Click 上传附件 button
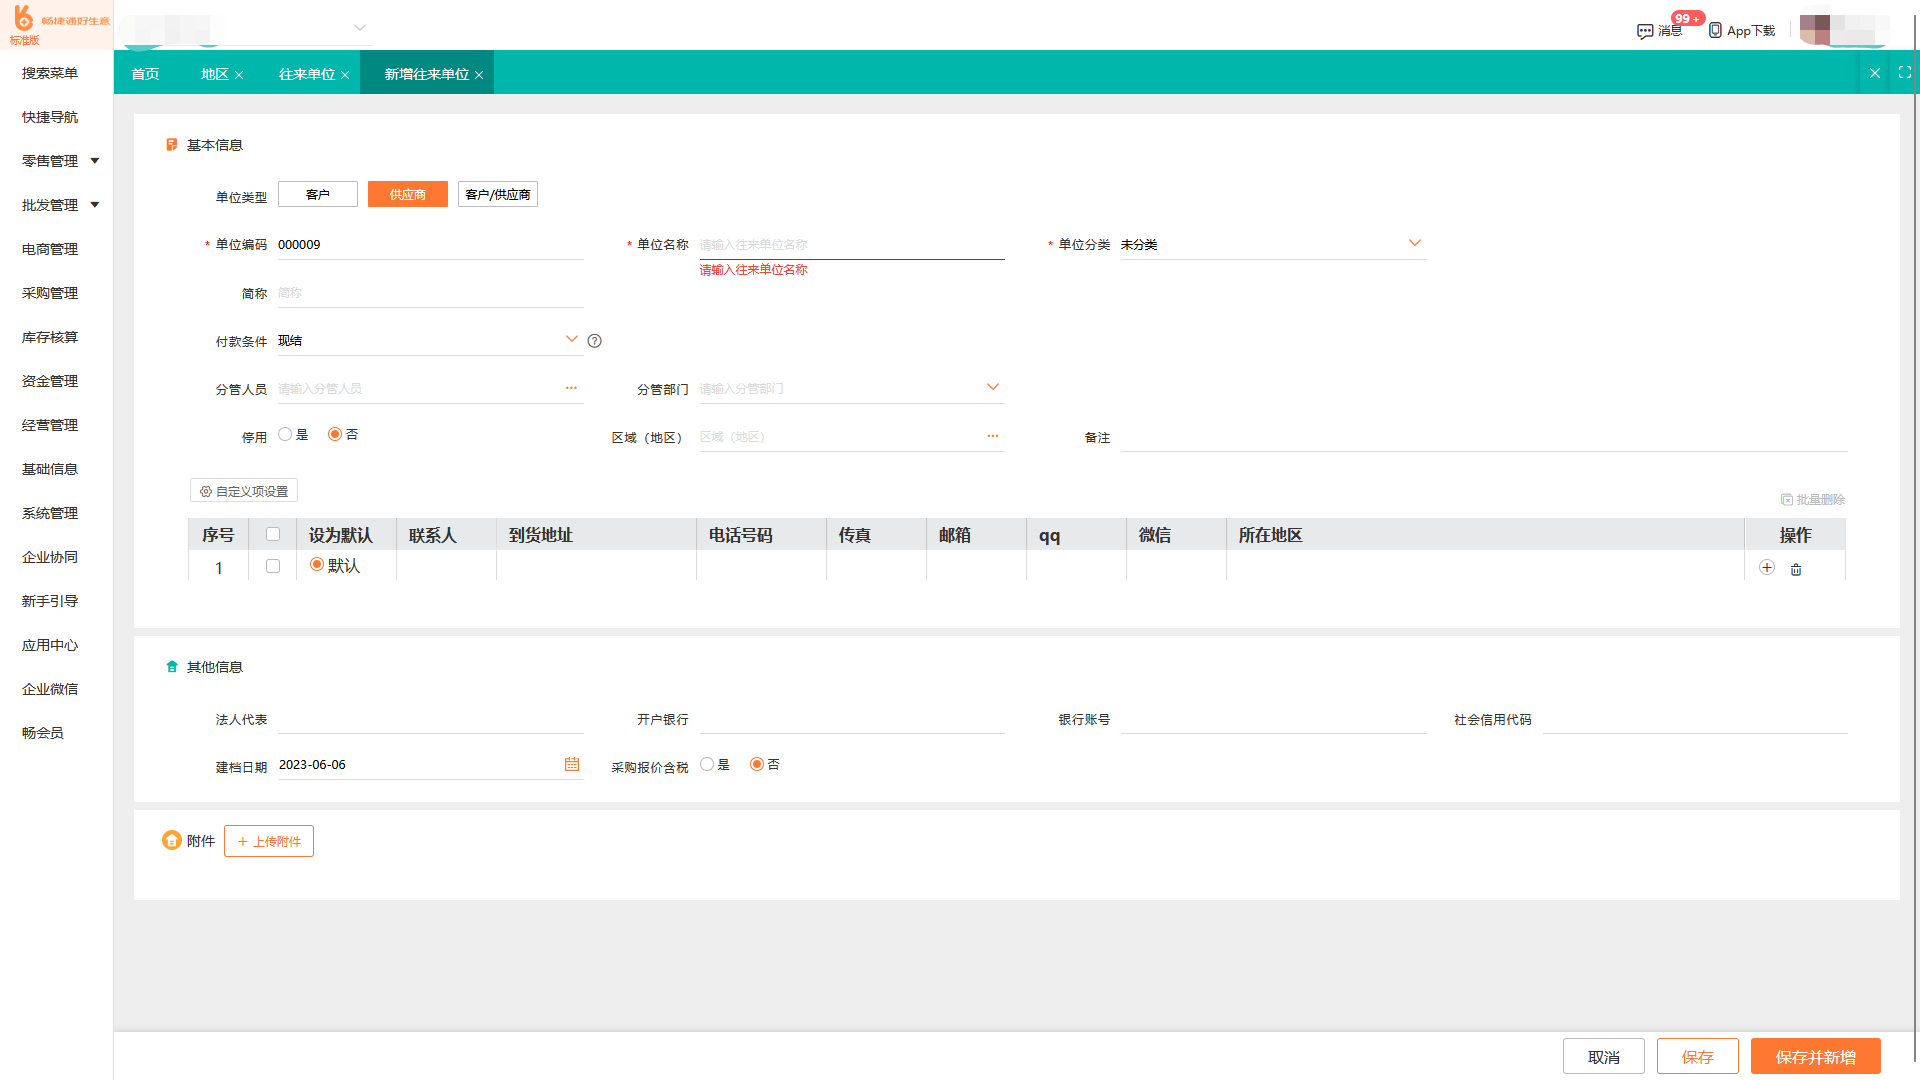 tap(269, 841)
